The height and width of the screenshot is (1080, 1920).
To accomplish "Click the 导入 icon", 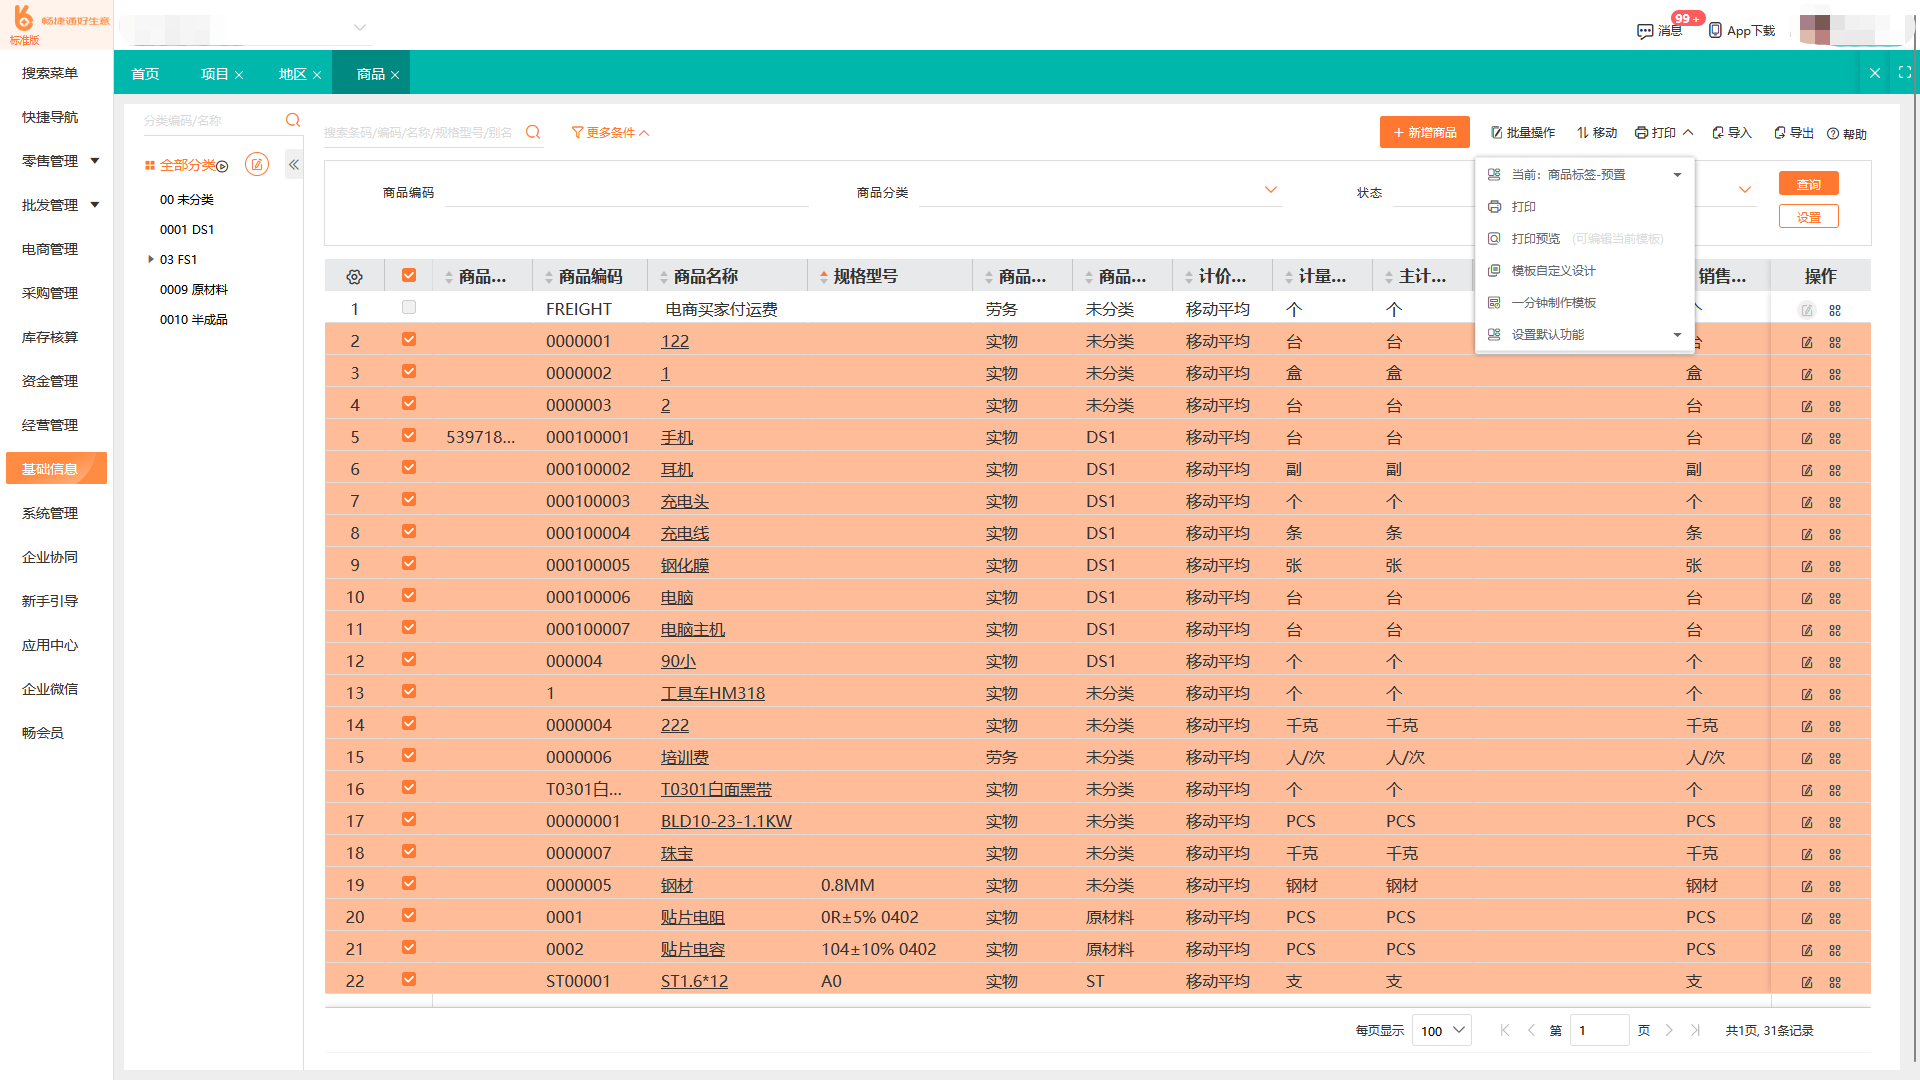I will point(1716,132).
